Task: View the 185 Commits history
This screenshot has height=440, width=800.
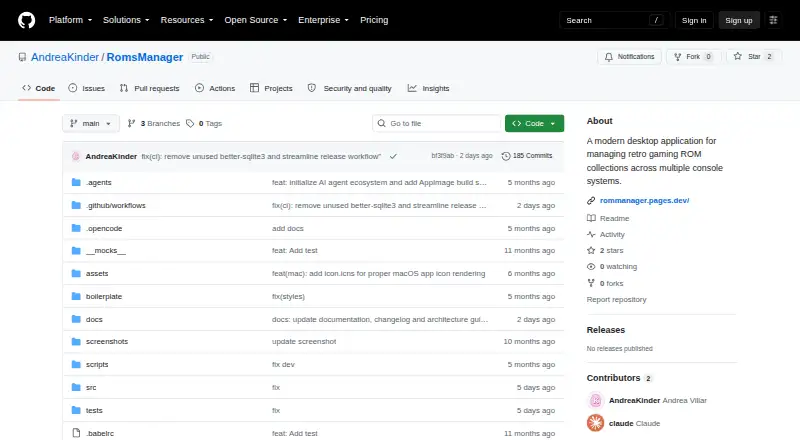Action: 527,156
